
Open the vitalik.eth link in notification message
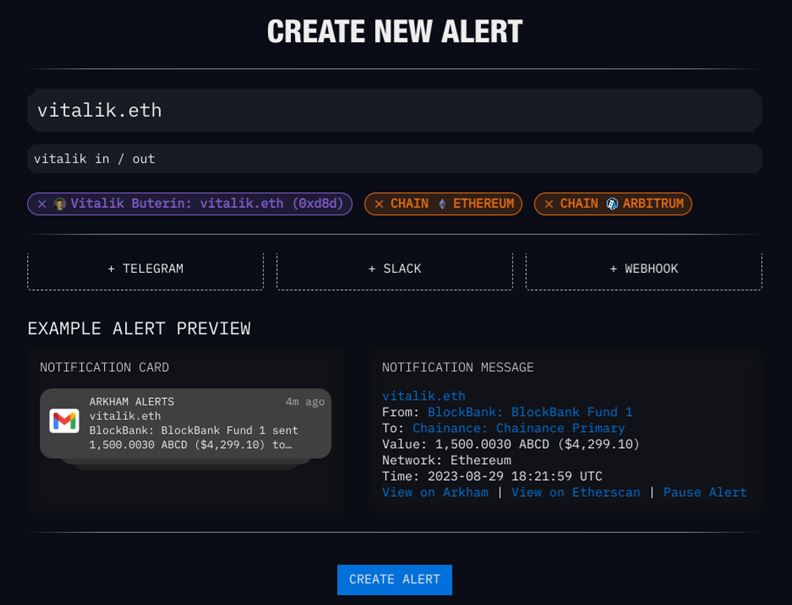[423, 396]
